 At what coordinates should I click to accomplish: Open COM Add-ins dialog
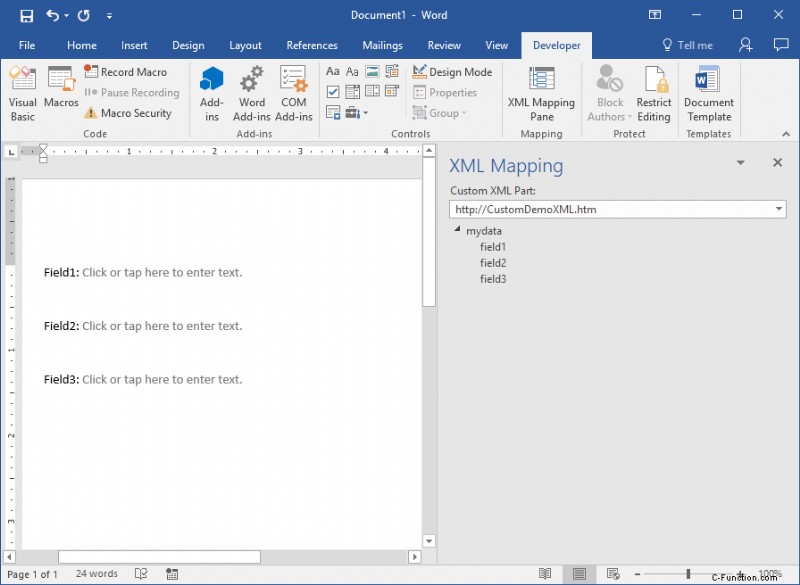click(293, 94)
